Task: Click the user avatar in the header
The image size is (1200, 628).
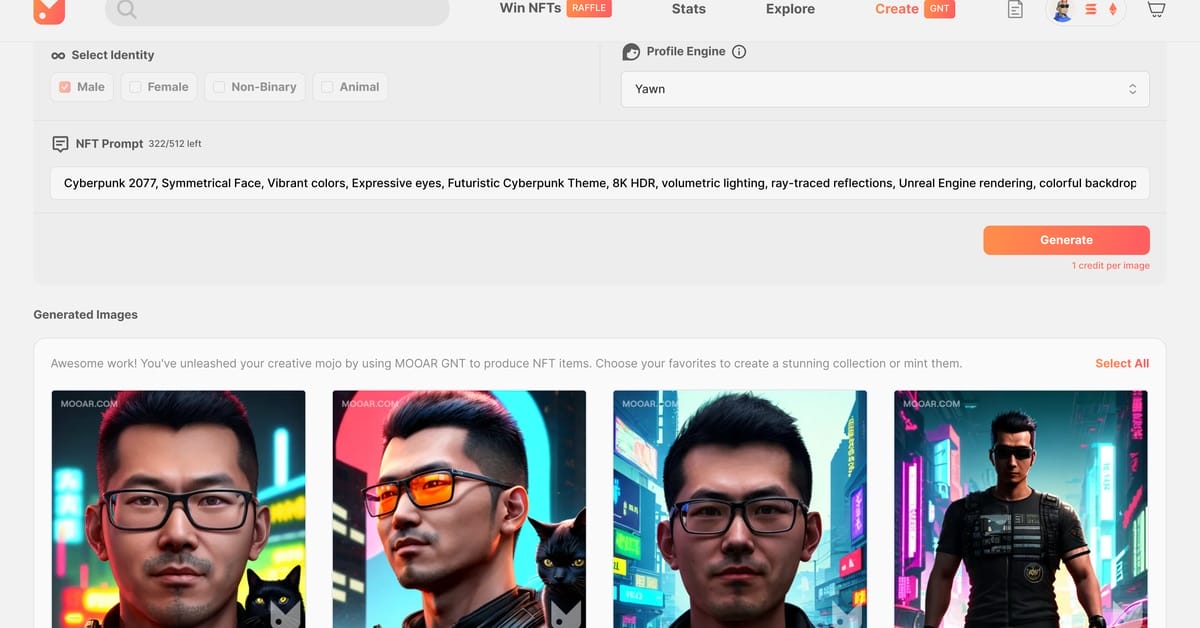Action: click(x=1063, y=10)
